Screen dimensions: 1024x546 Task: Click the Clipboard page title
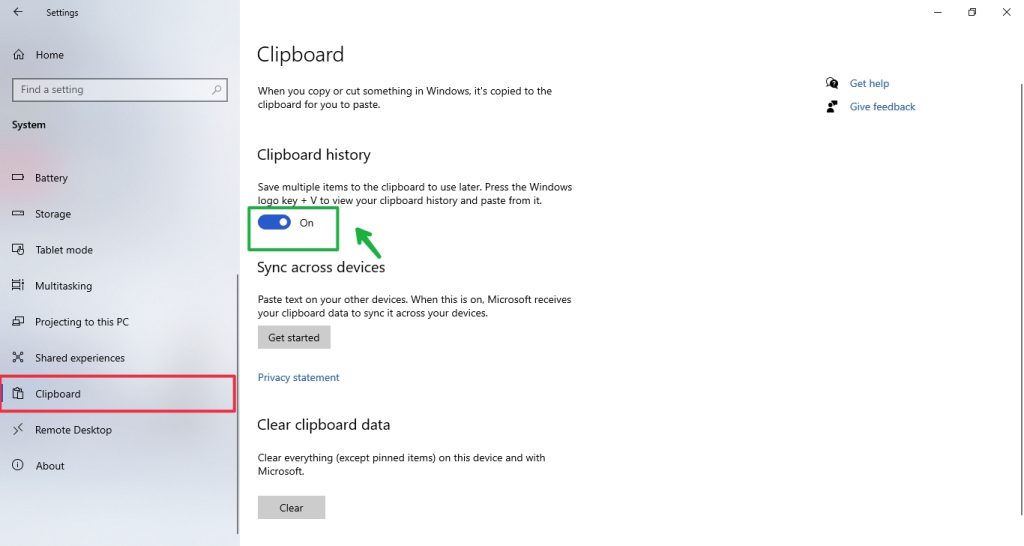300,54
